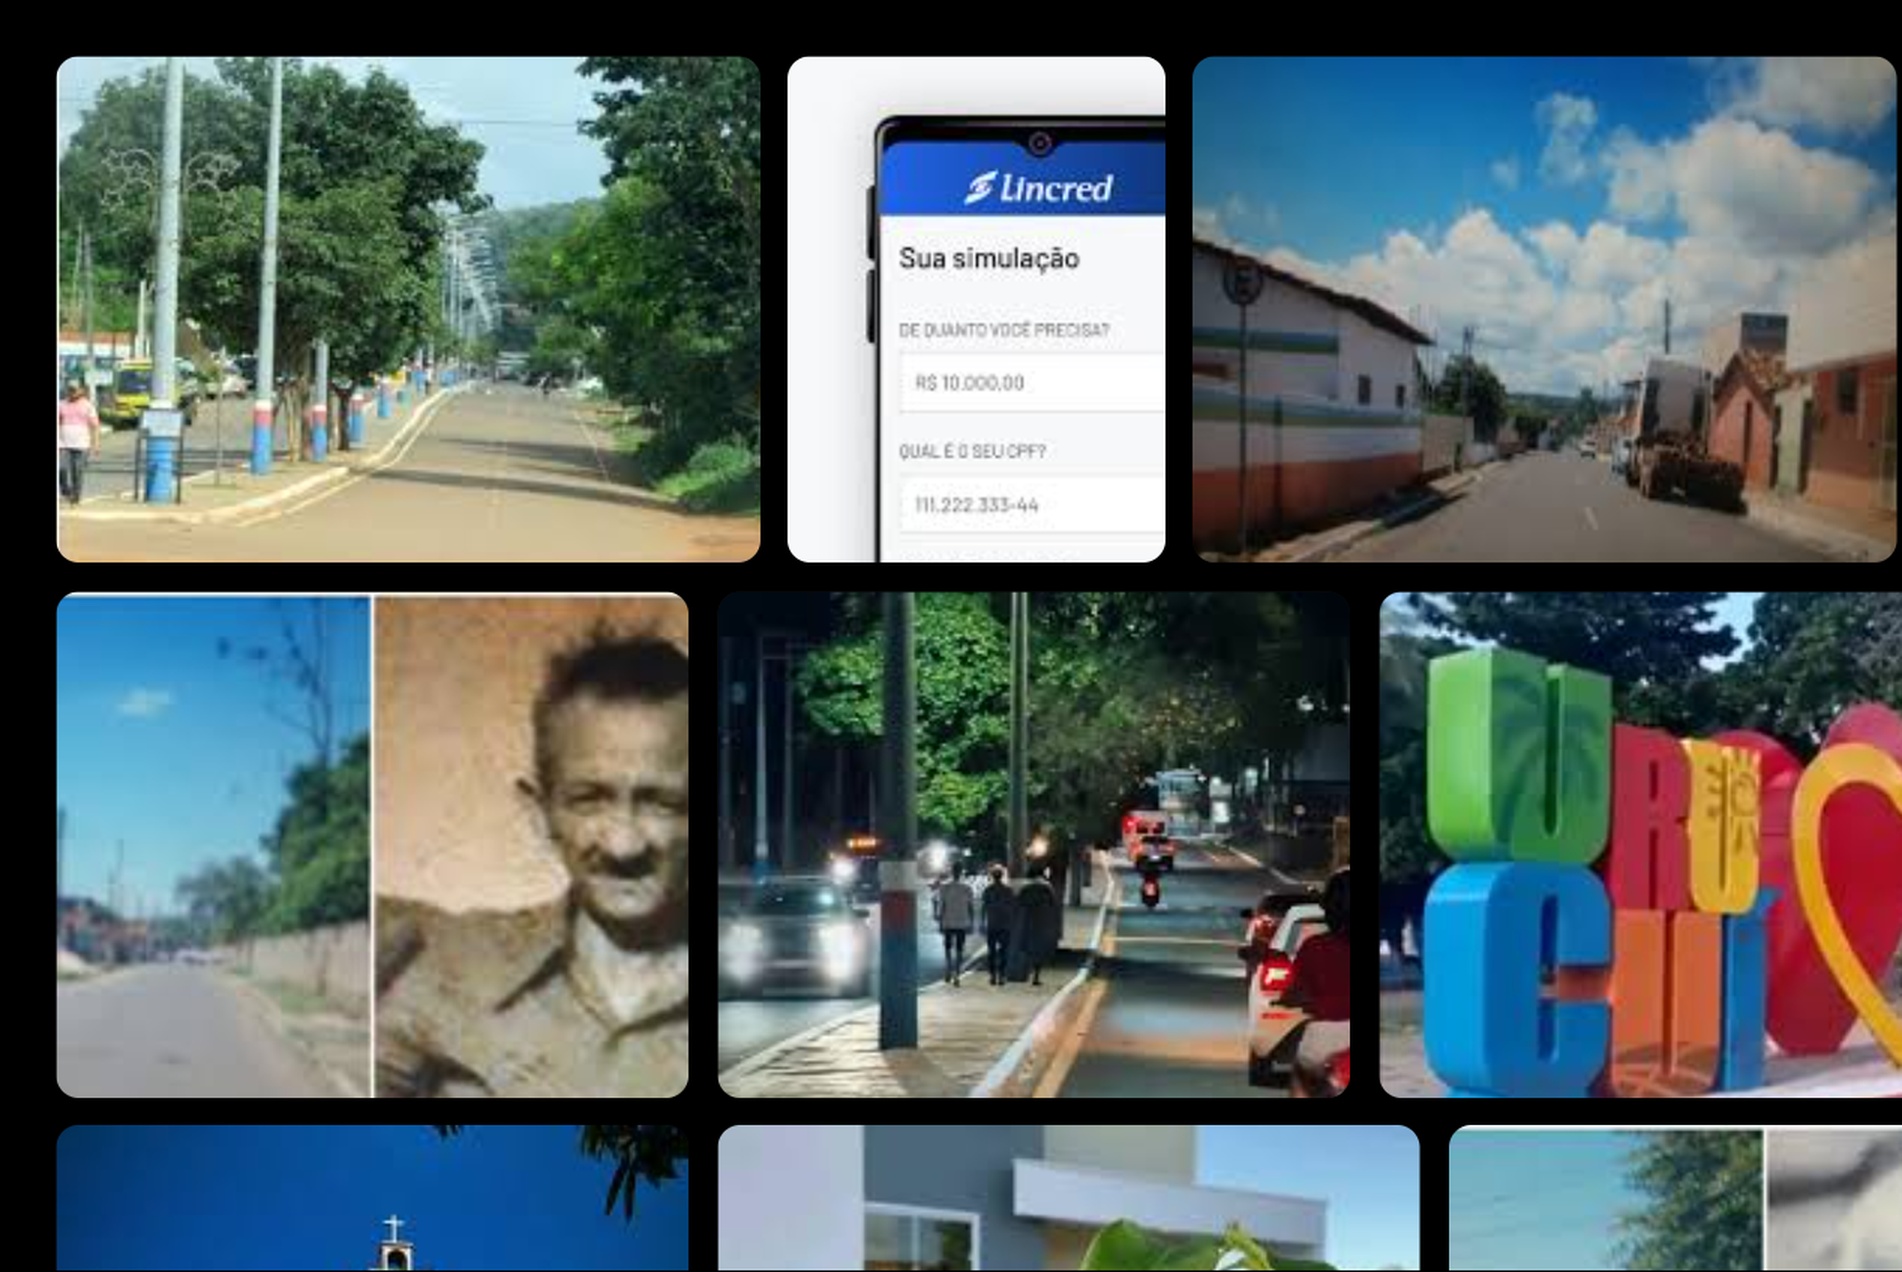Open the night street scene with cars
Image resolution: width=1902 pixels, height=1272 pixels.
[x=1033, y=845]
